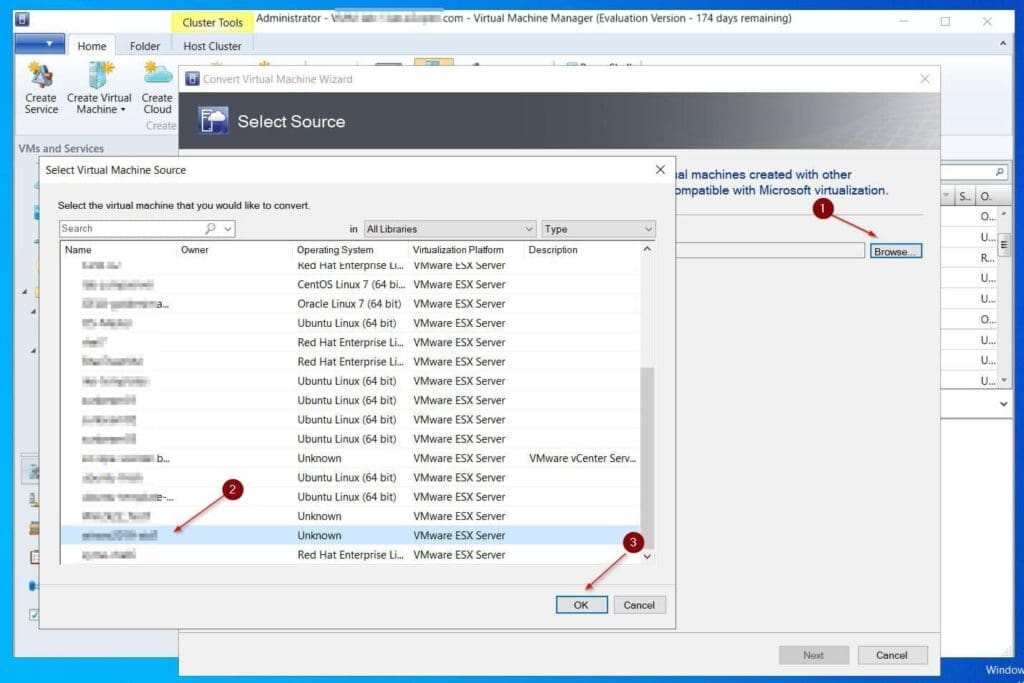Collapse the ribbon with the top-right chevron
The height and width of the screenshot is (683, 1024).
pos(1002,44)
